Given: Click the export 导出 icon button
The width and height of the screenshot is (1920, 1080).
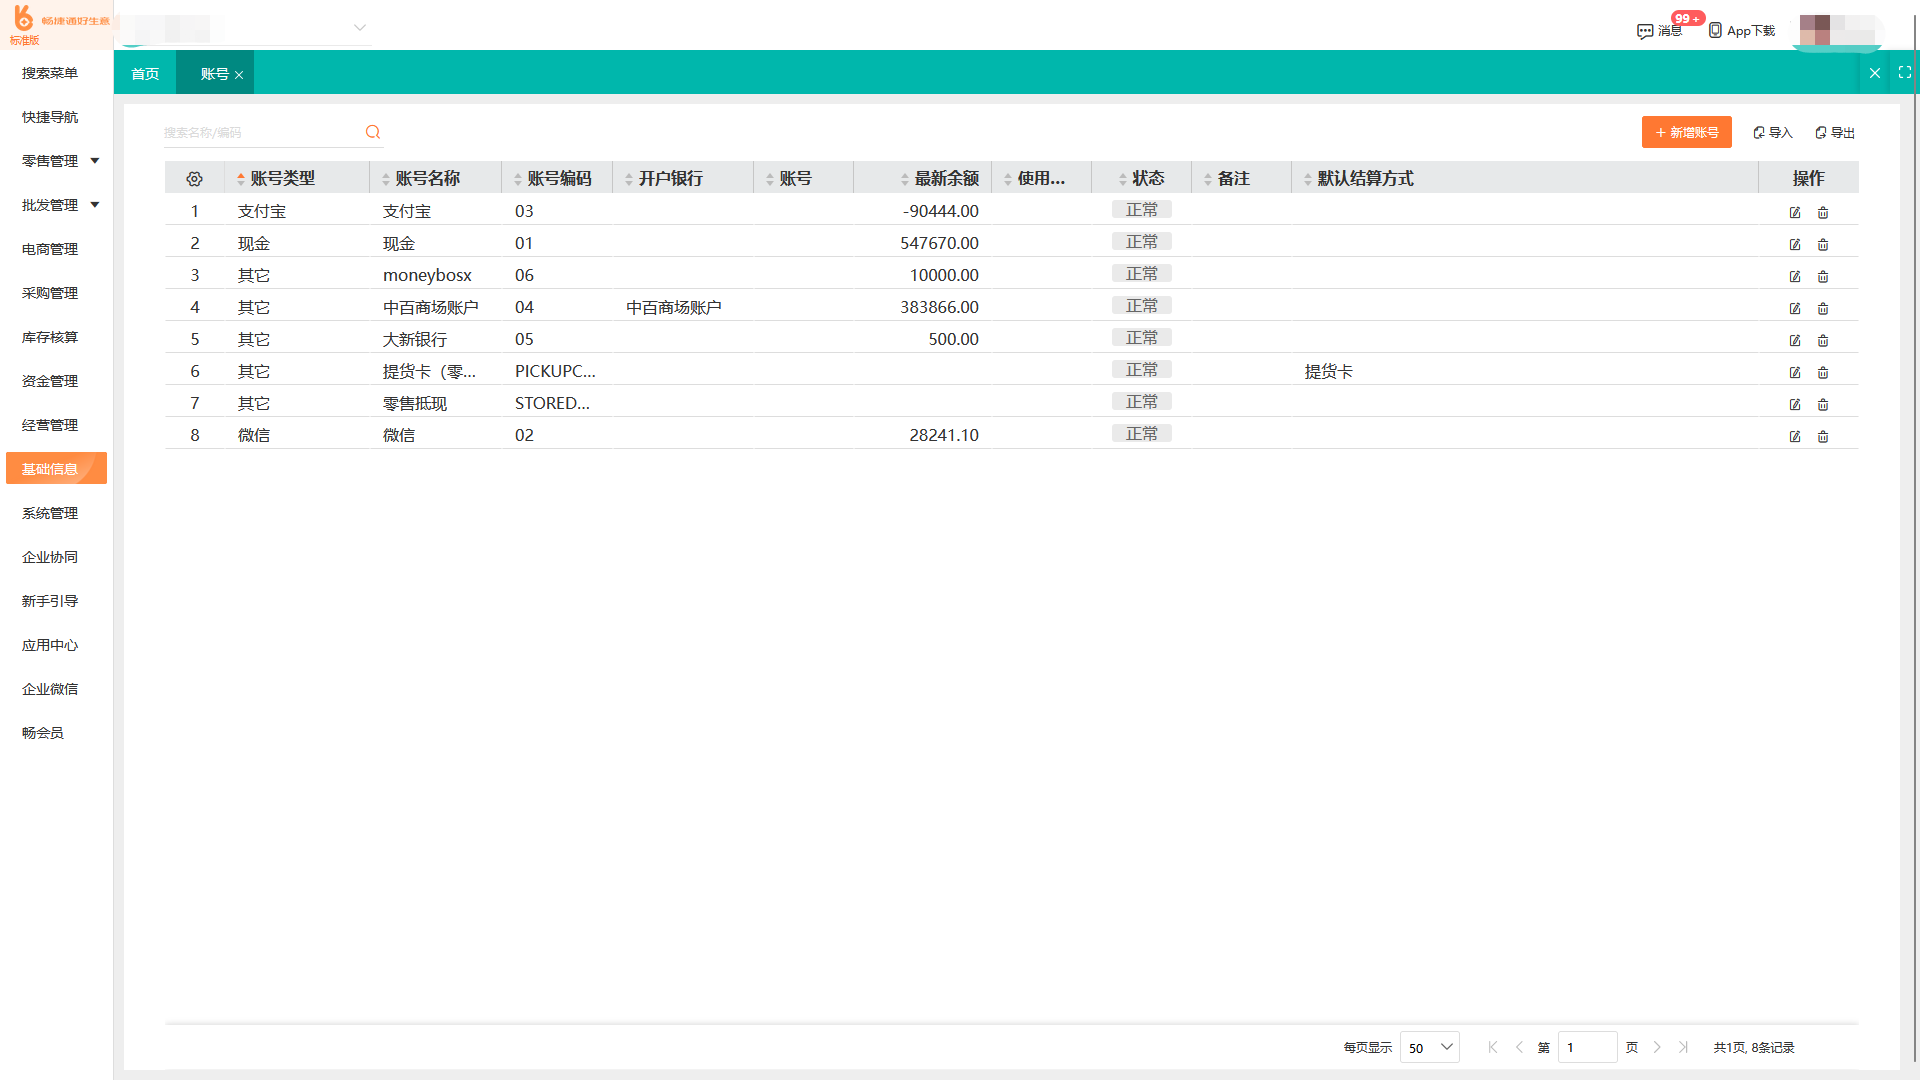Looking at the screenshot, I should click(x=1837, y=132).
